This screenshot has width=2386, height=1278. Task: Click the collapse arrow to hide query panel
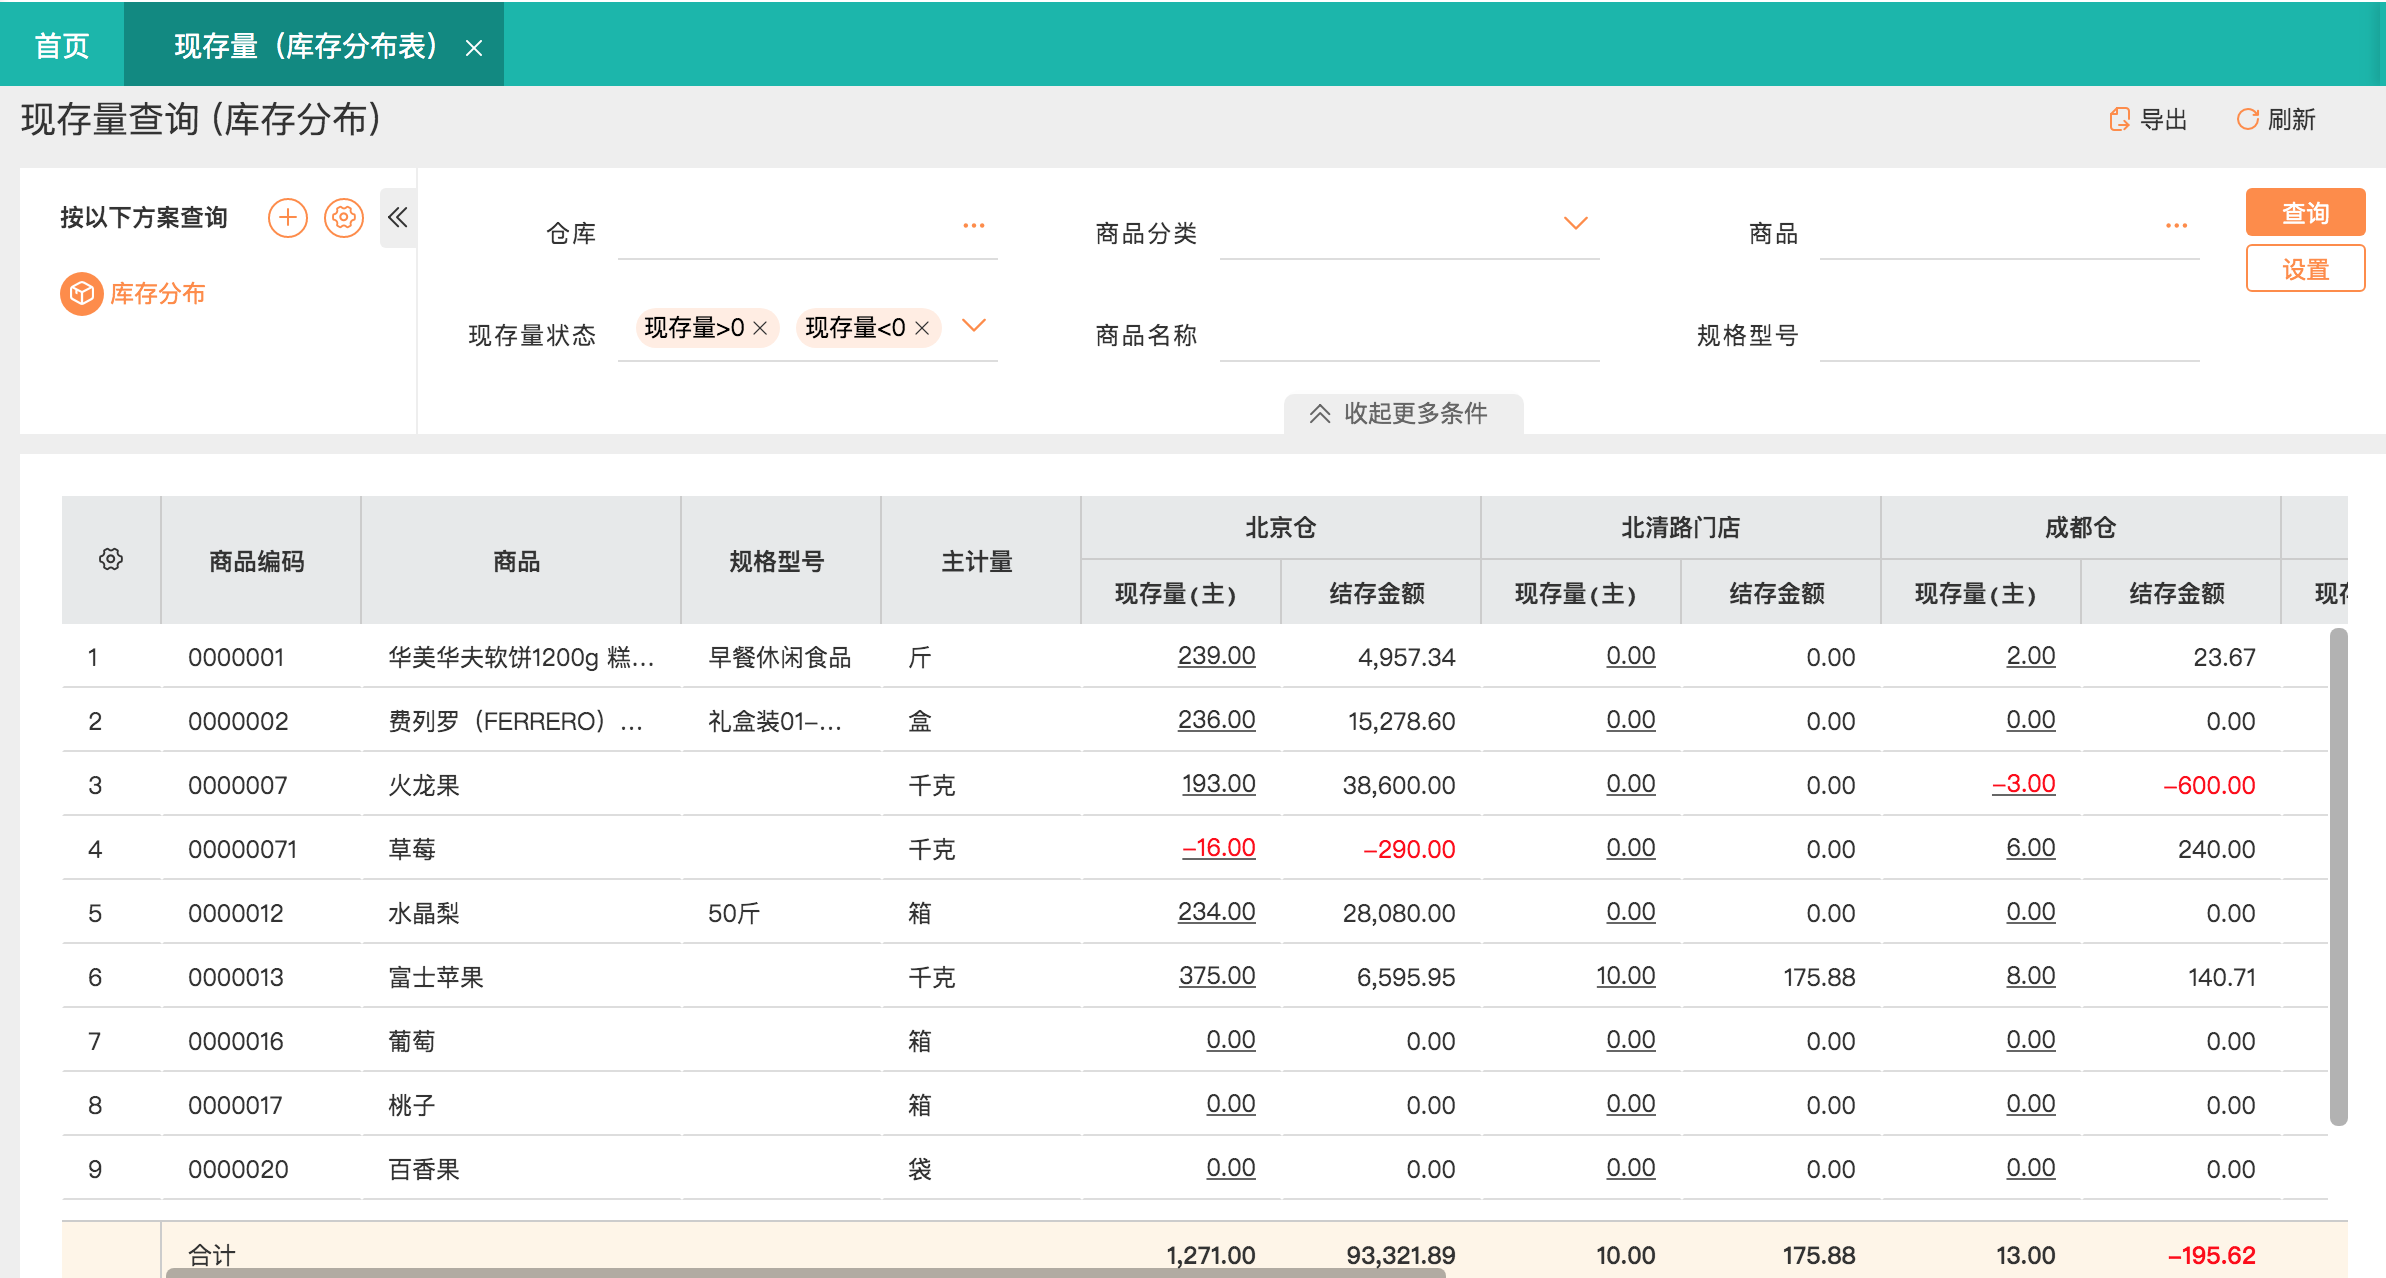coord(398,218)
